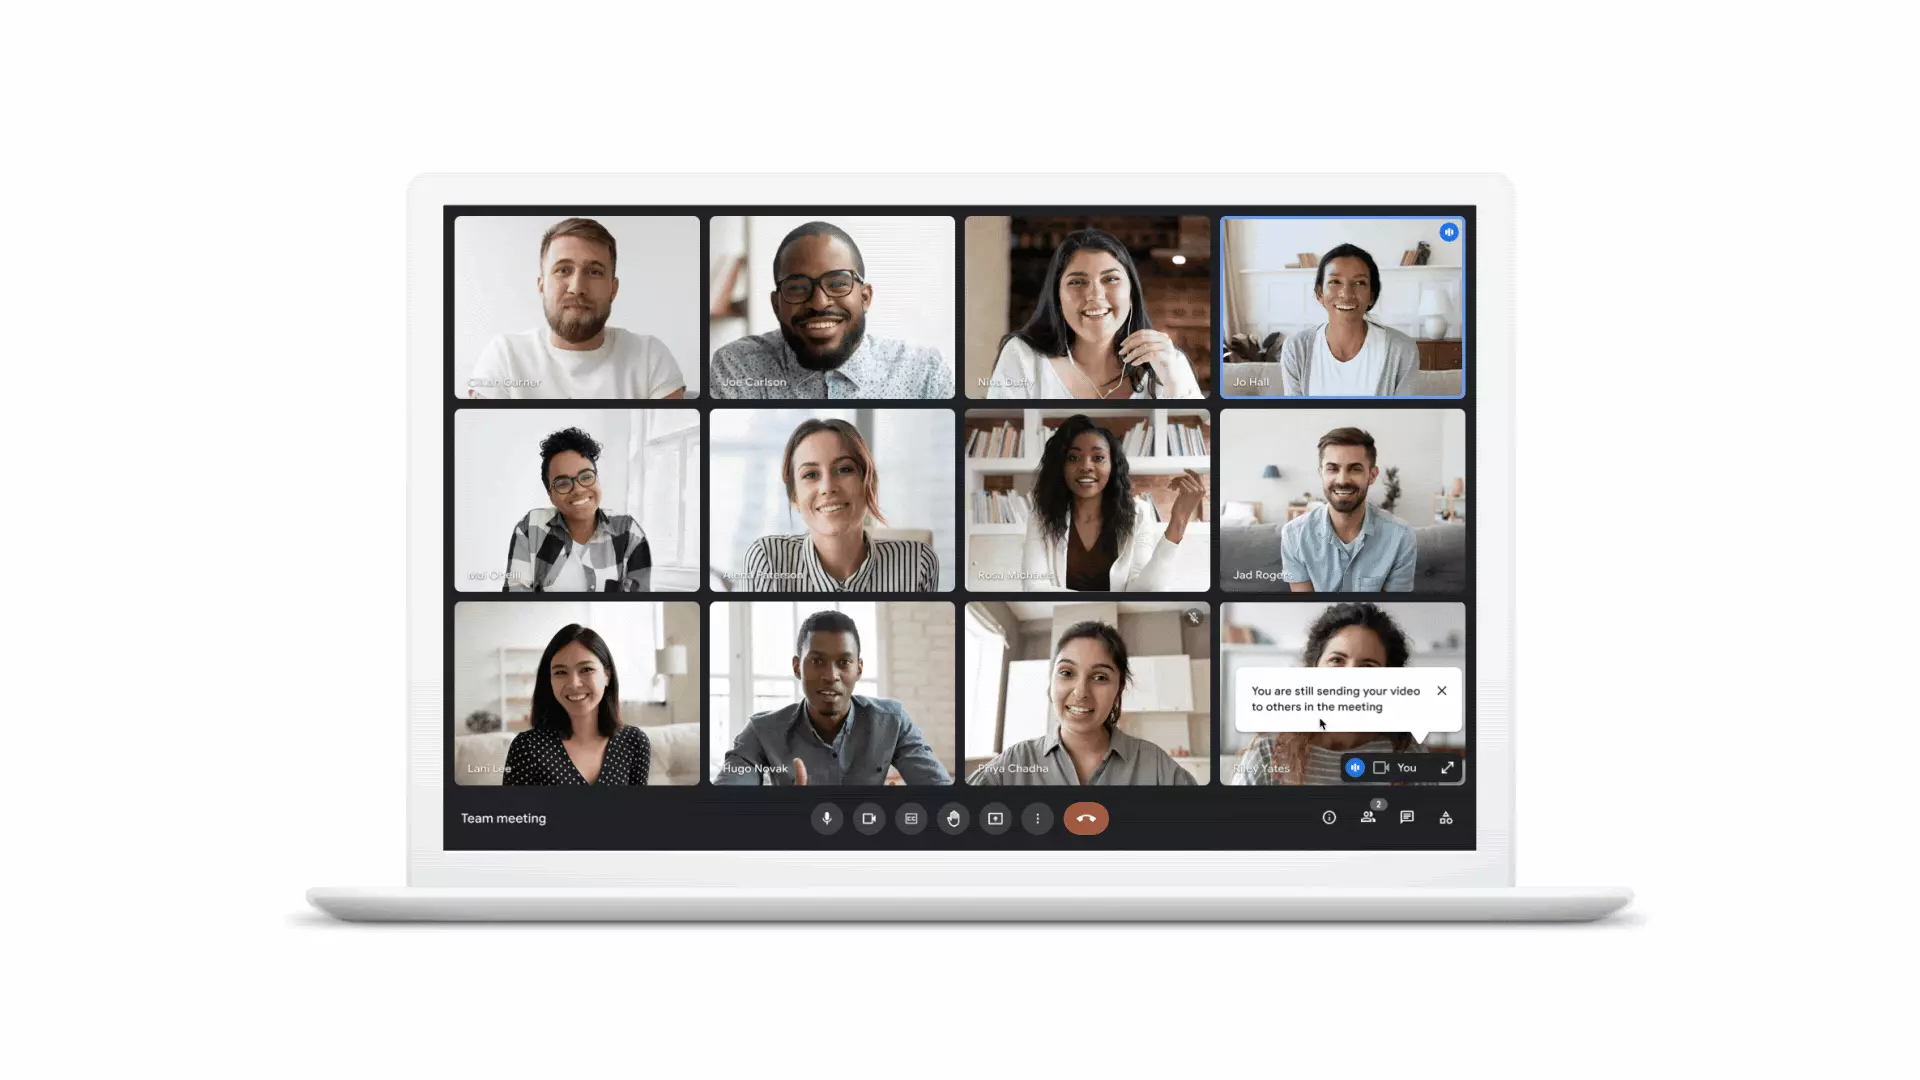Toggle video visibility for Amy Yates tile
The width and height of the screenshot is (1920, 1080).
click(1379, 766)
